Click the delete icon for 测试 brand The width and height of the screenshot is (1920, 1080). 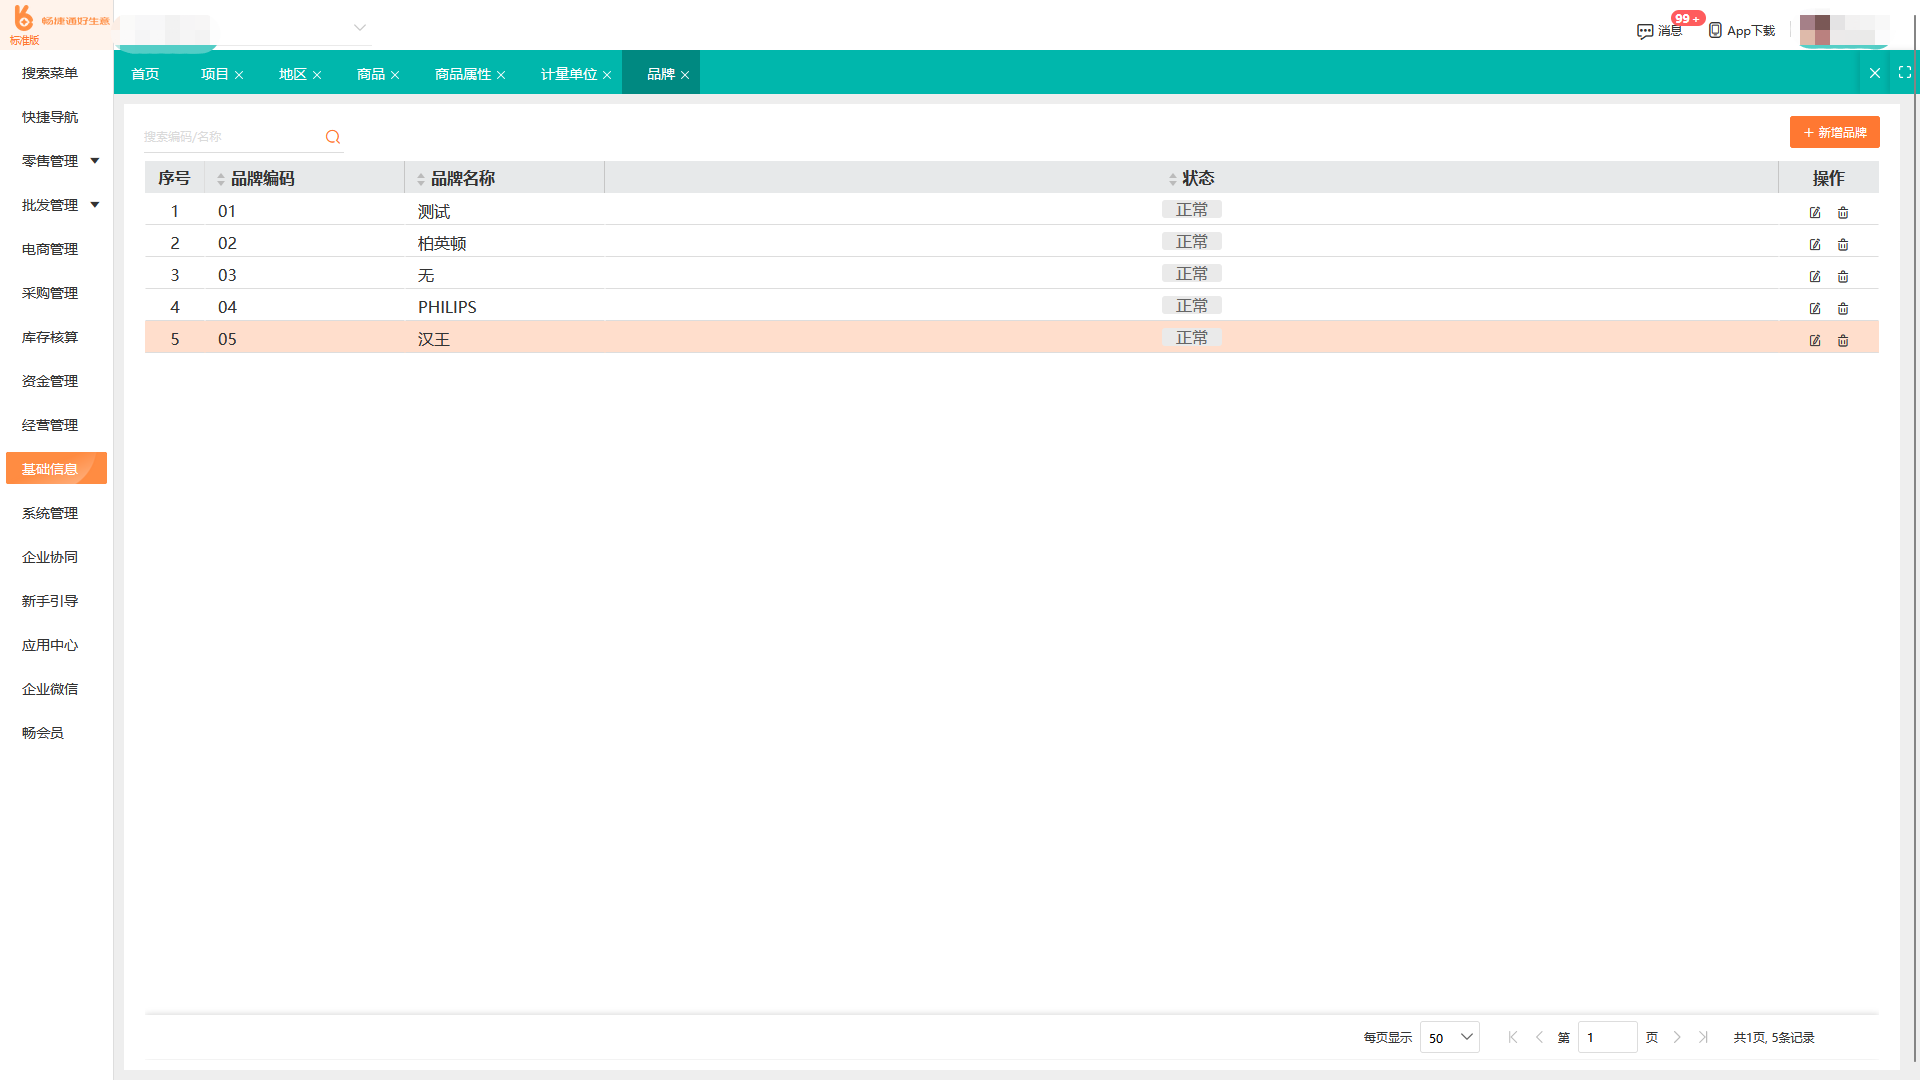point(1844,211)
